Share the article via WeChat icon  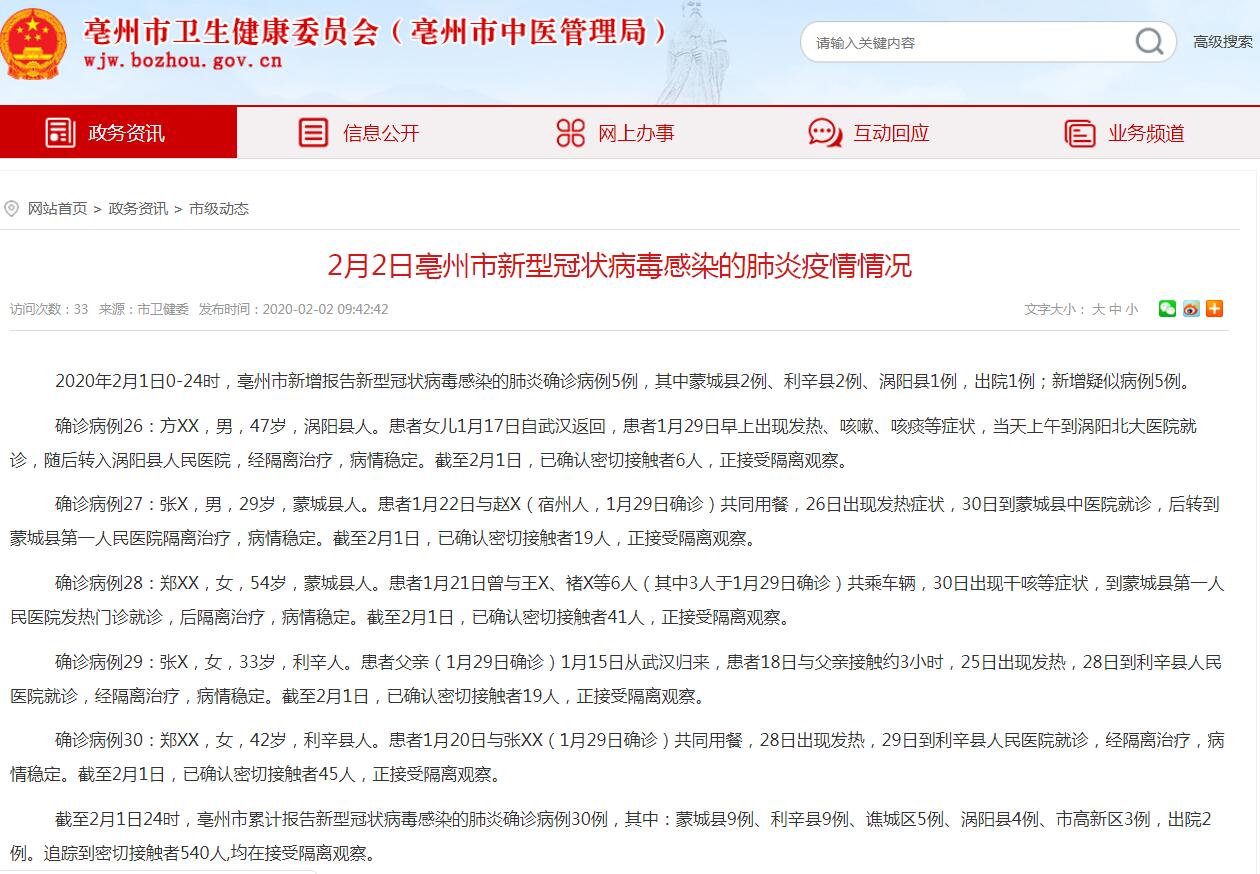pyautogui.click(x=1167, y=309)
